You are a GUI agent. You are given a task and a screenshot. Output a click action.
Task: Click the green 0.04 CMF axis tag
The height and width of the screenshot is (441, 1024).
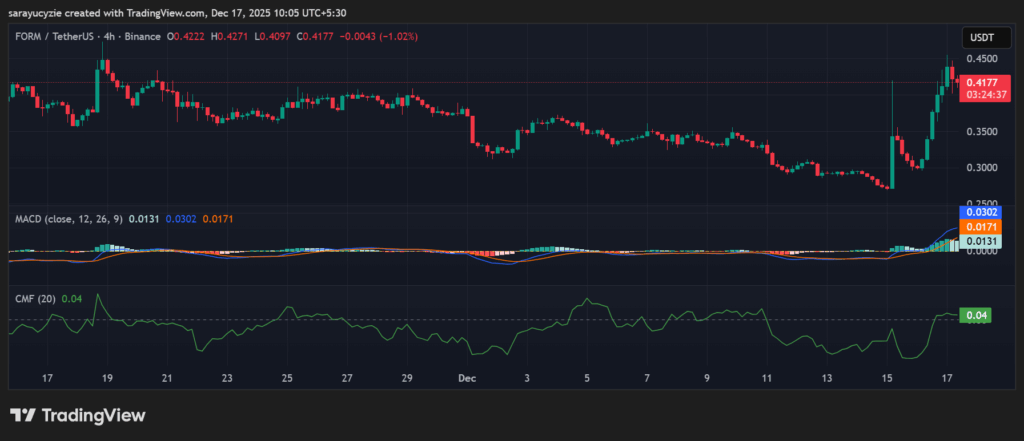click(974, 316)
